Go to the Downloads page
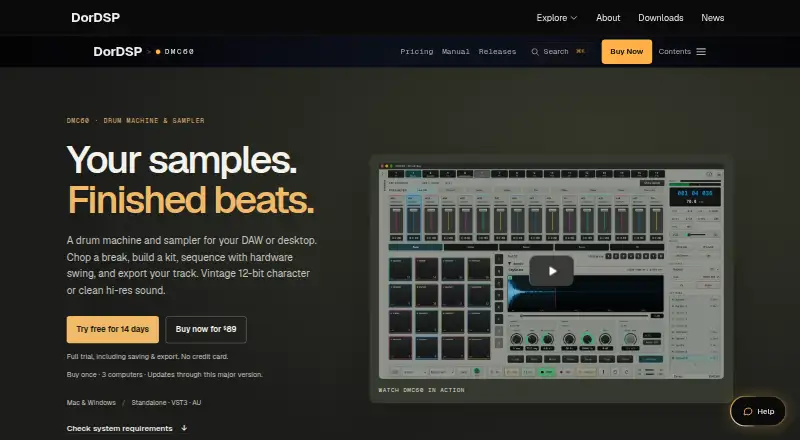This screenshot has height=440, width=800. (x=661, y=17)
